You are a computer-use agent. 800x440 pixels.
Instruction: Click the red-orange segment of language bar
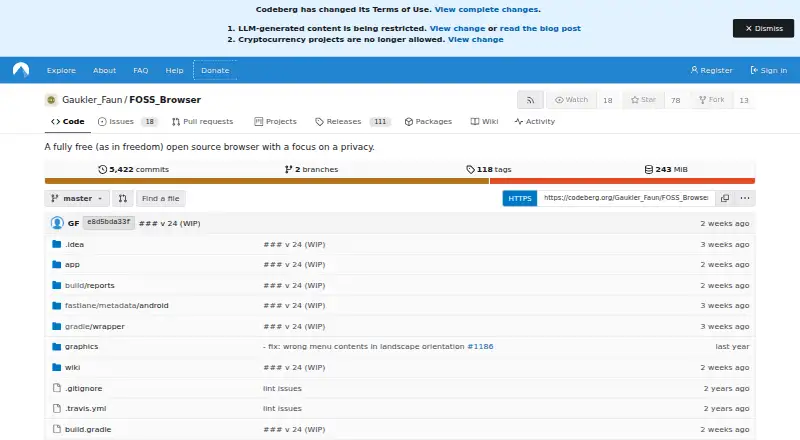(622, 181)
